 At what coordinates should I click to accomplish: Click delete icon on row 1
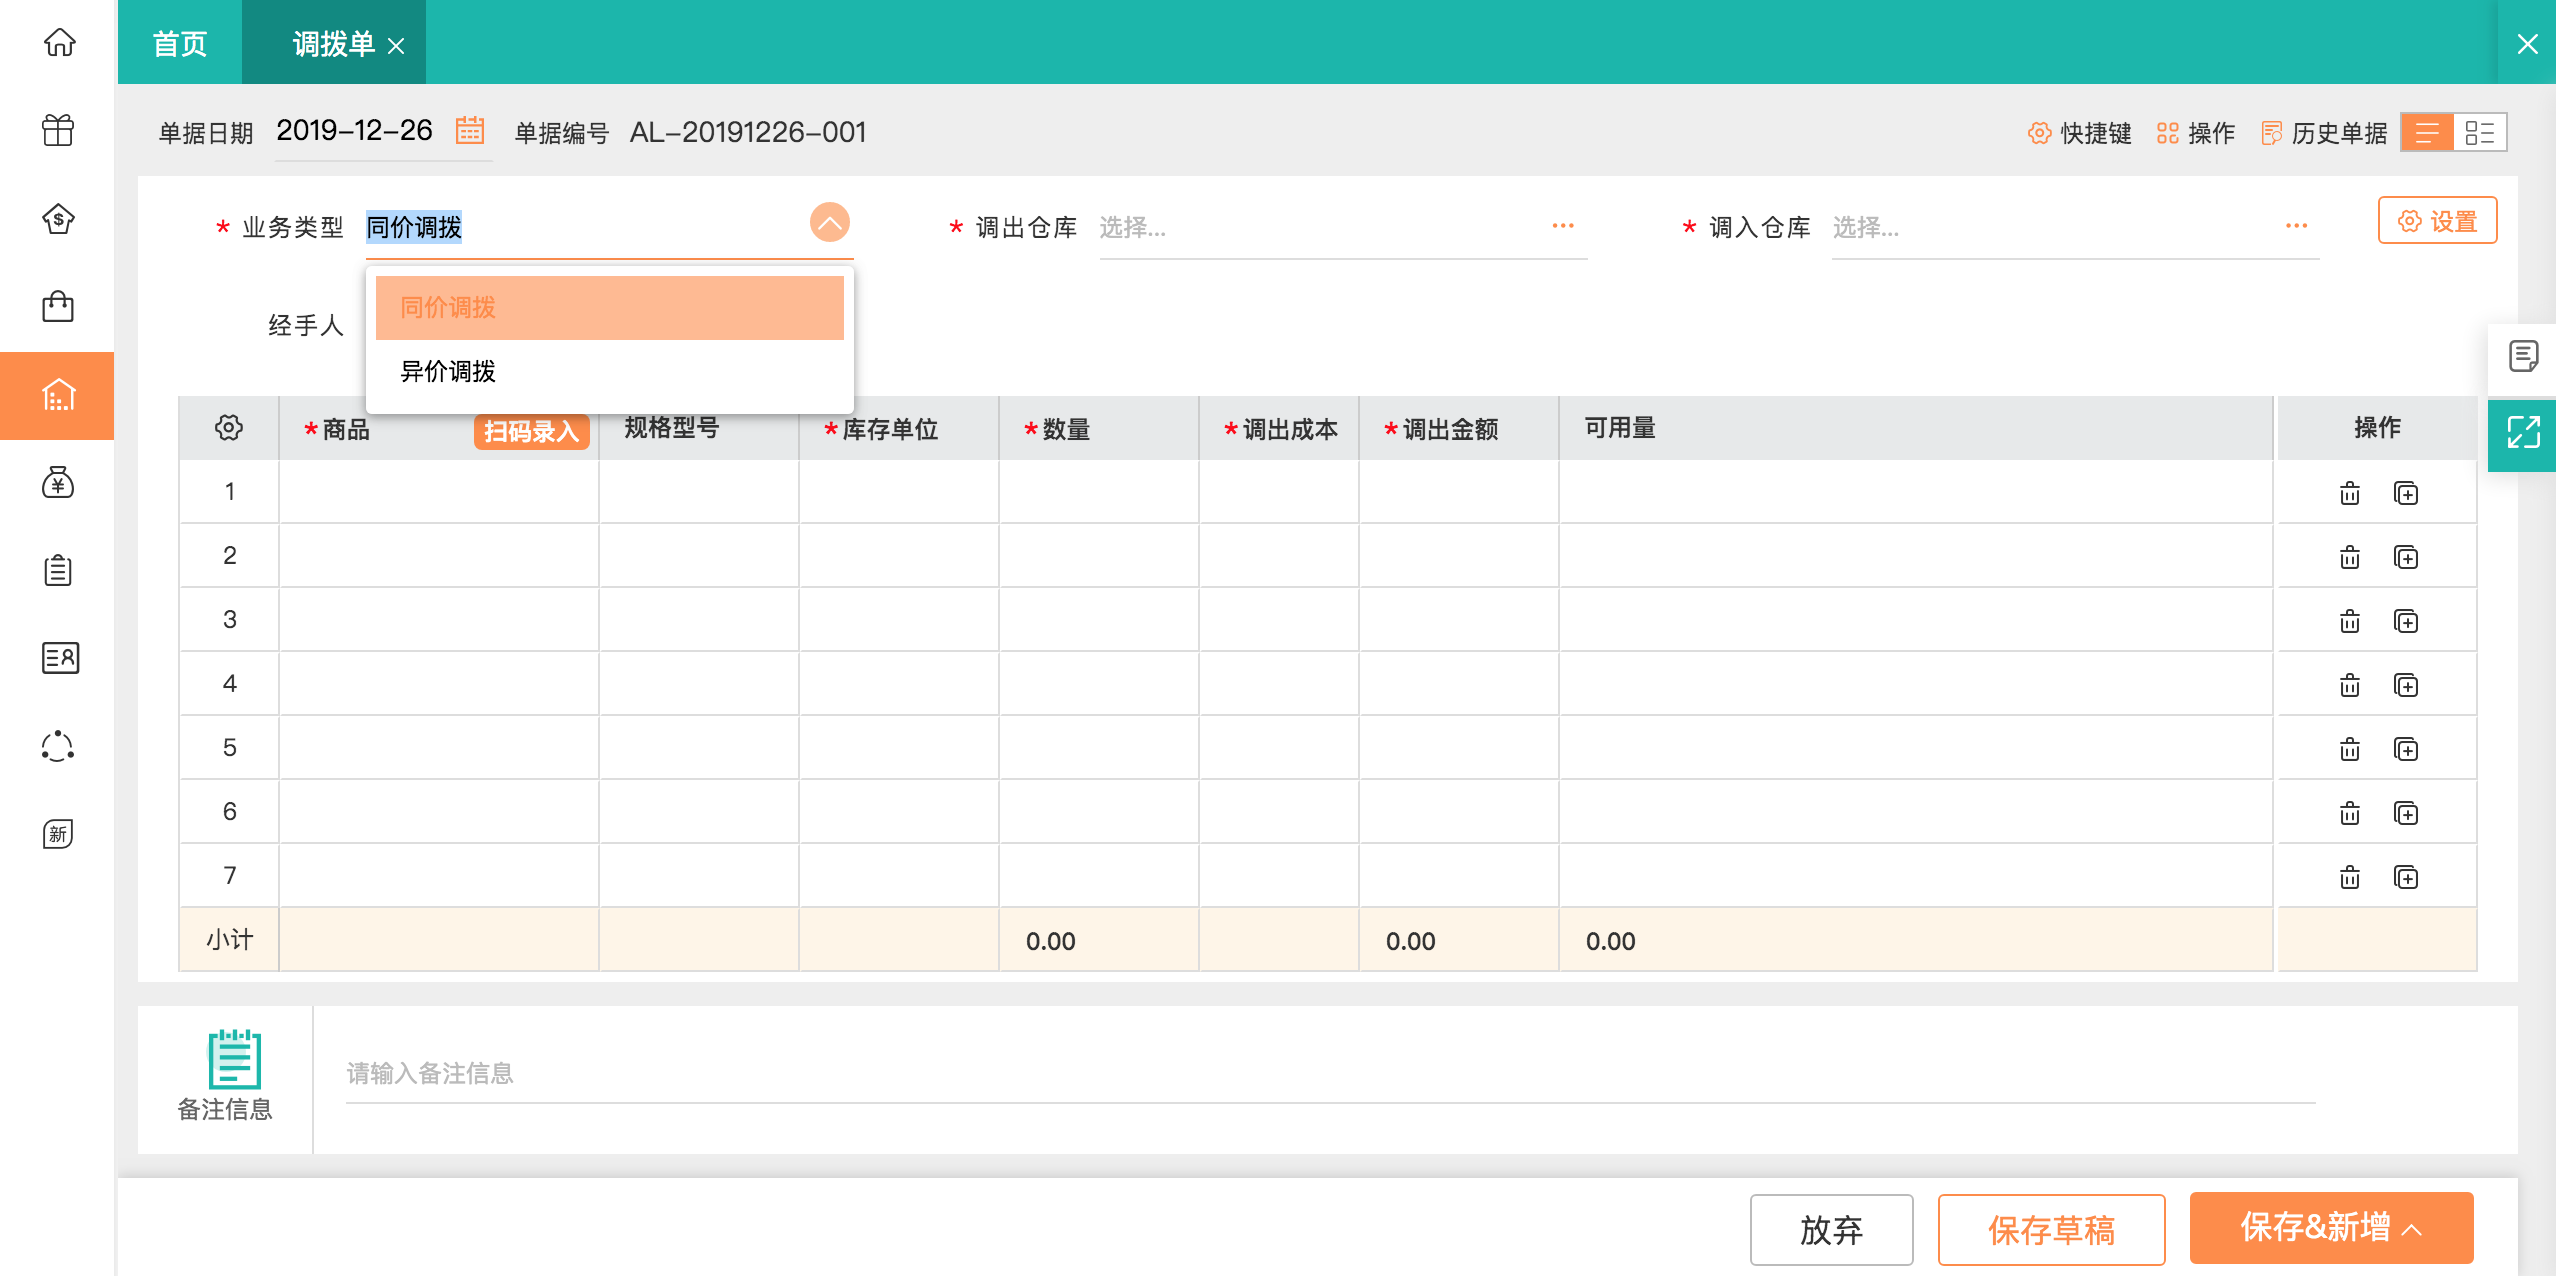click(x=2349, y=492)
